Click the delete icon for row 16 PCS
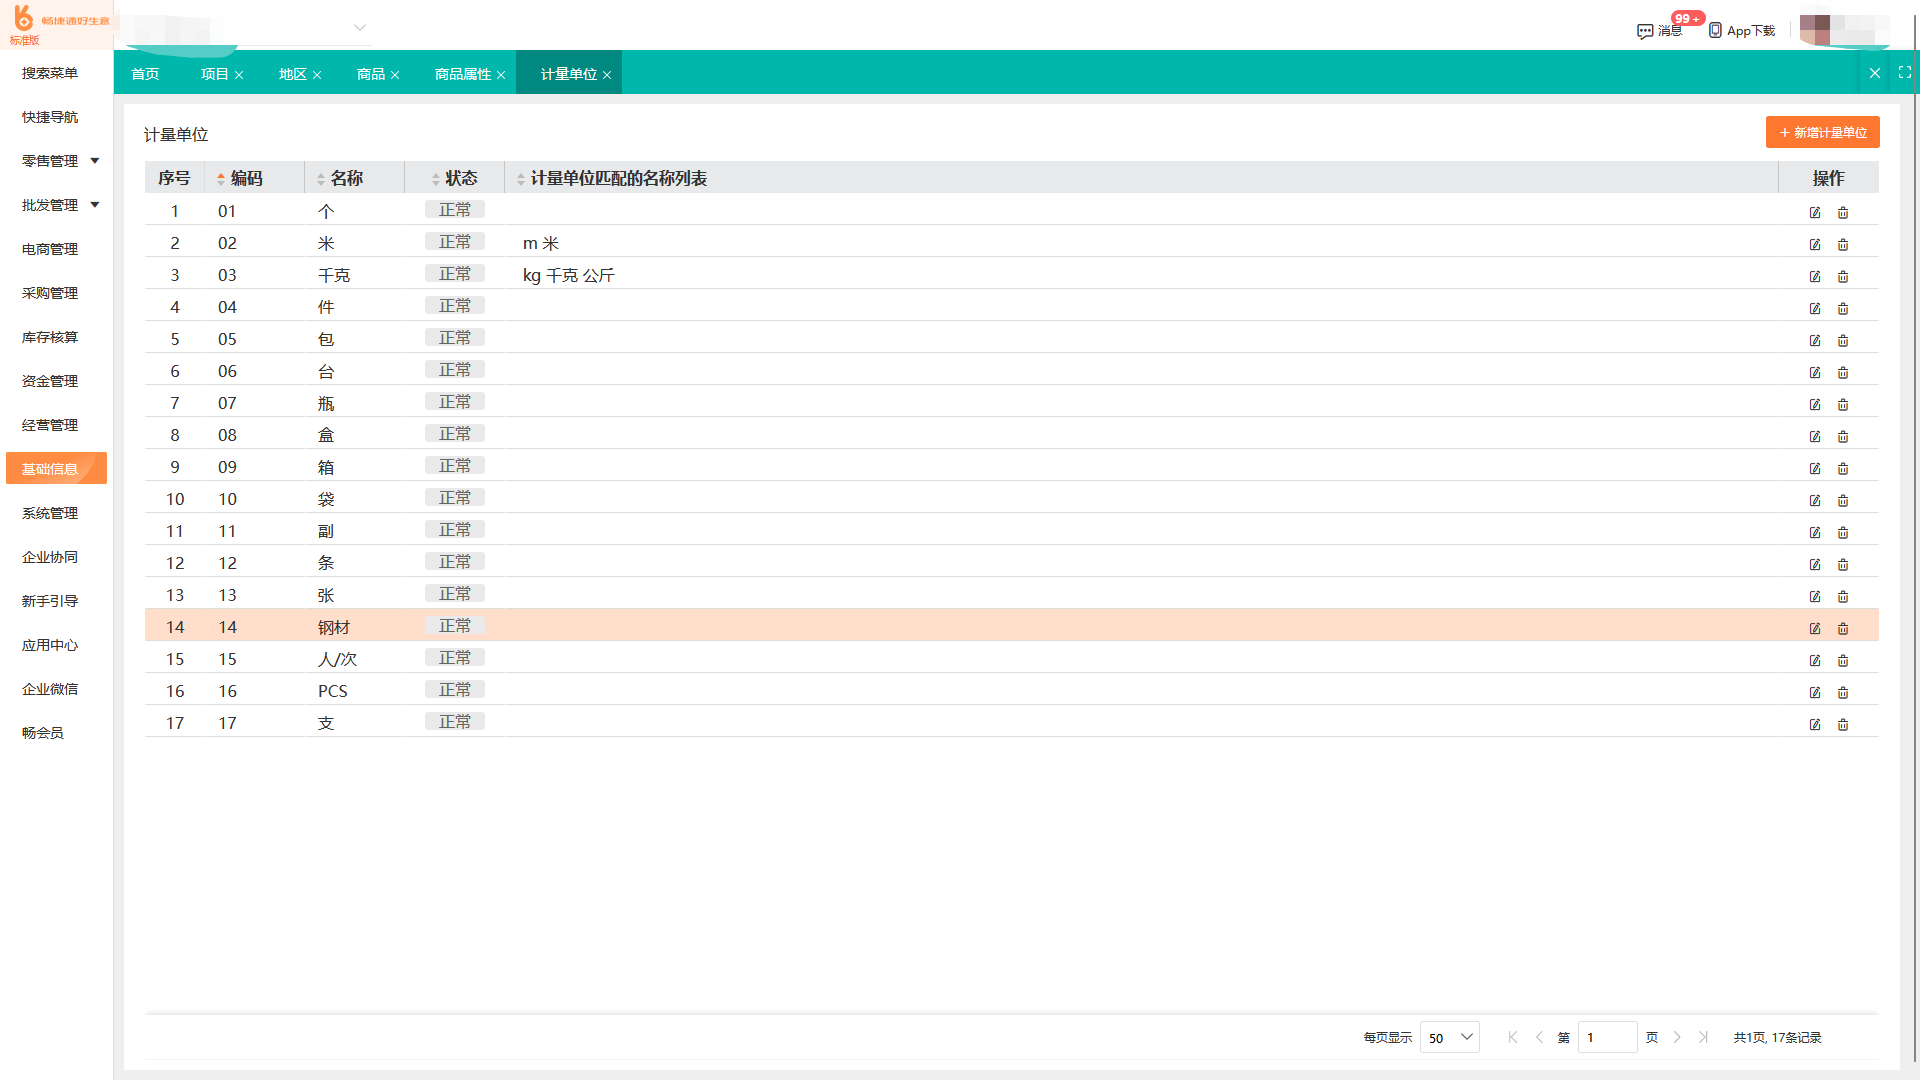Image resolution: width=1920 pixels, height=1080 pixels. pyautogui.click(x=1844, y=691)
